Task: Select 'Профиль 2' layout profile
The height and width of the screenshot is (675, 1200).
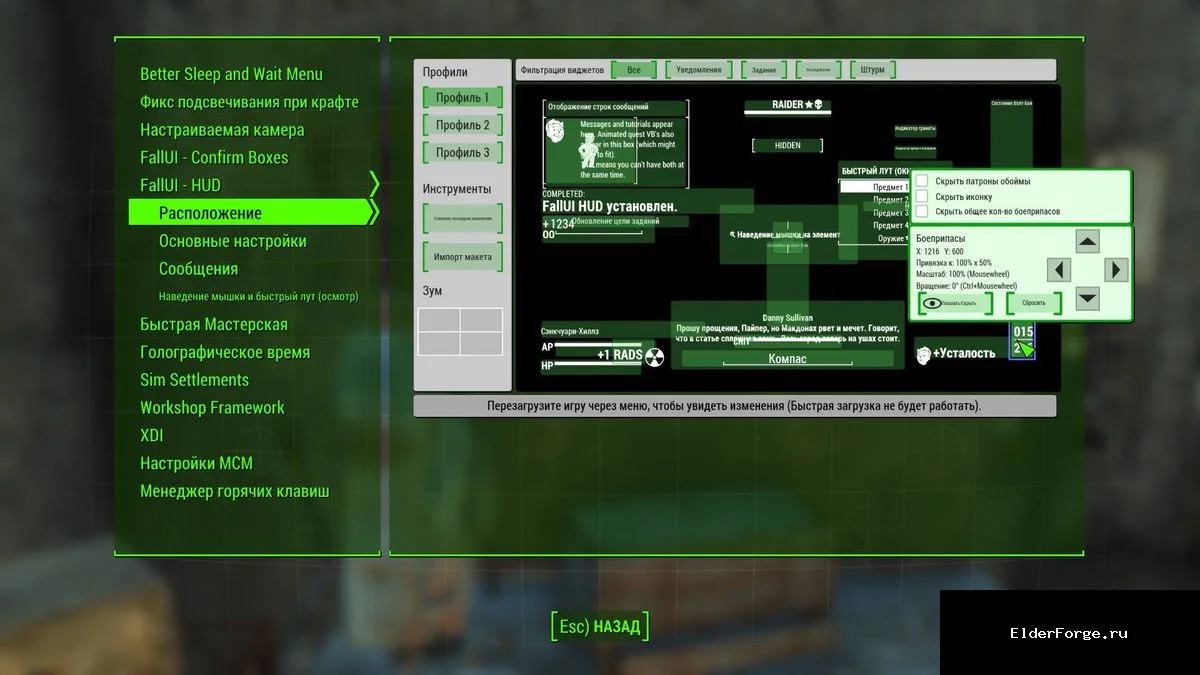Action: pos(462,125)
